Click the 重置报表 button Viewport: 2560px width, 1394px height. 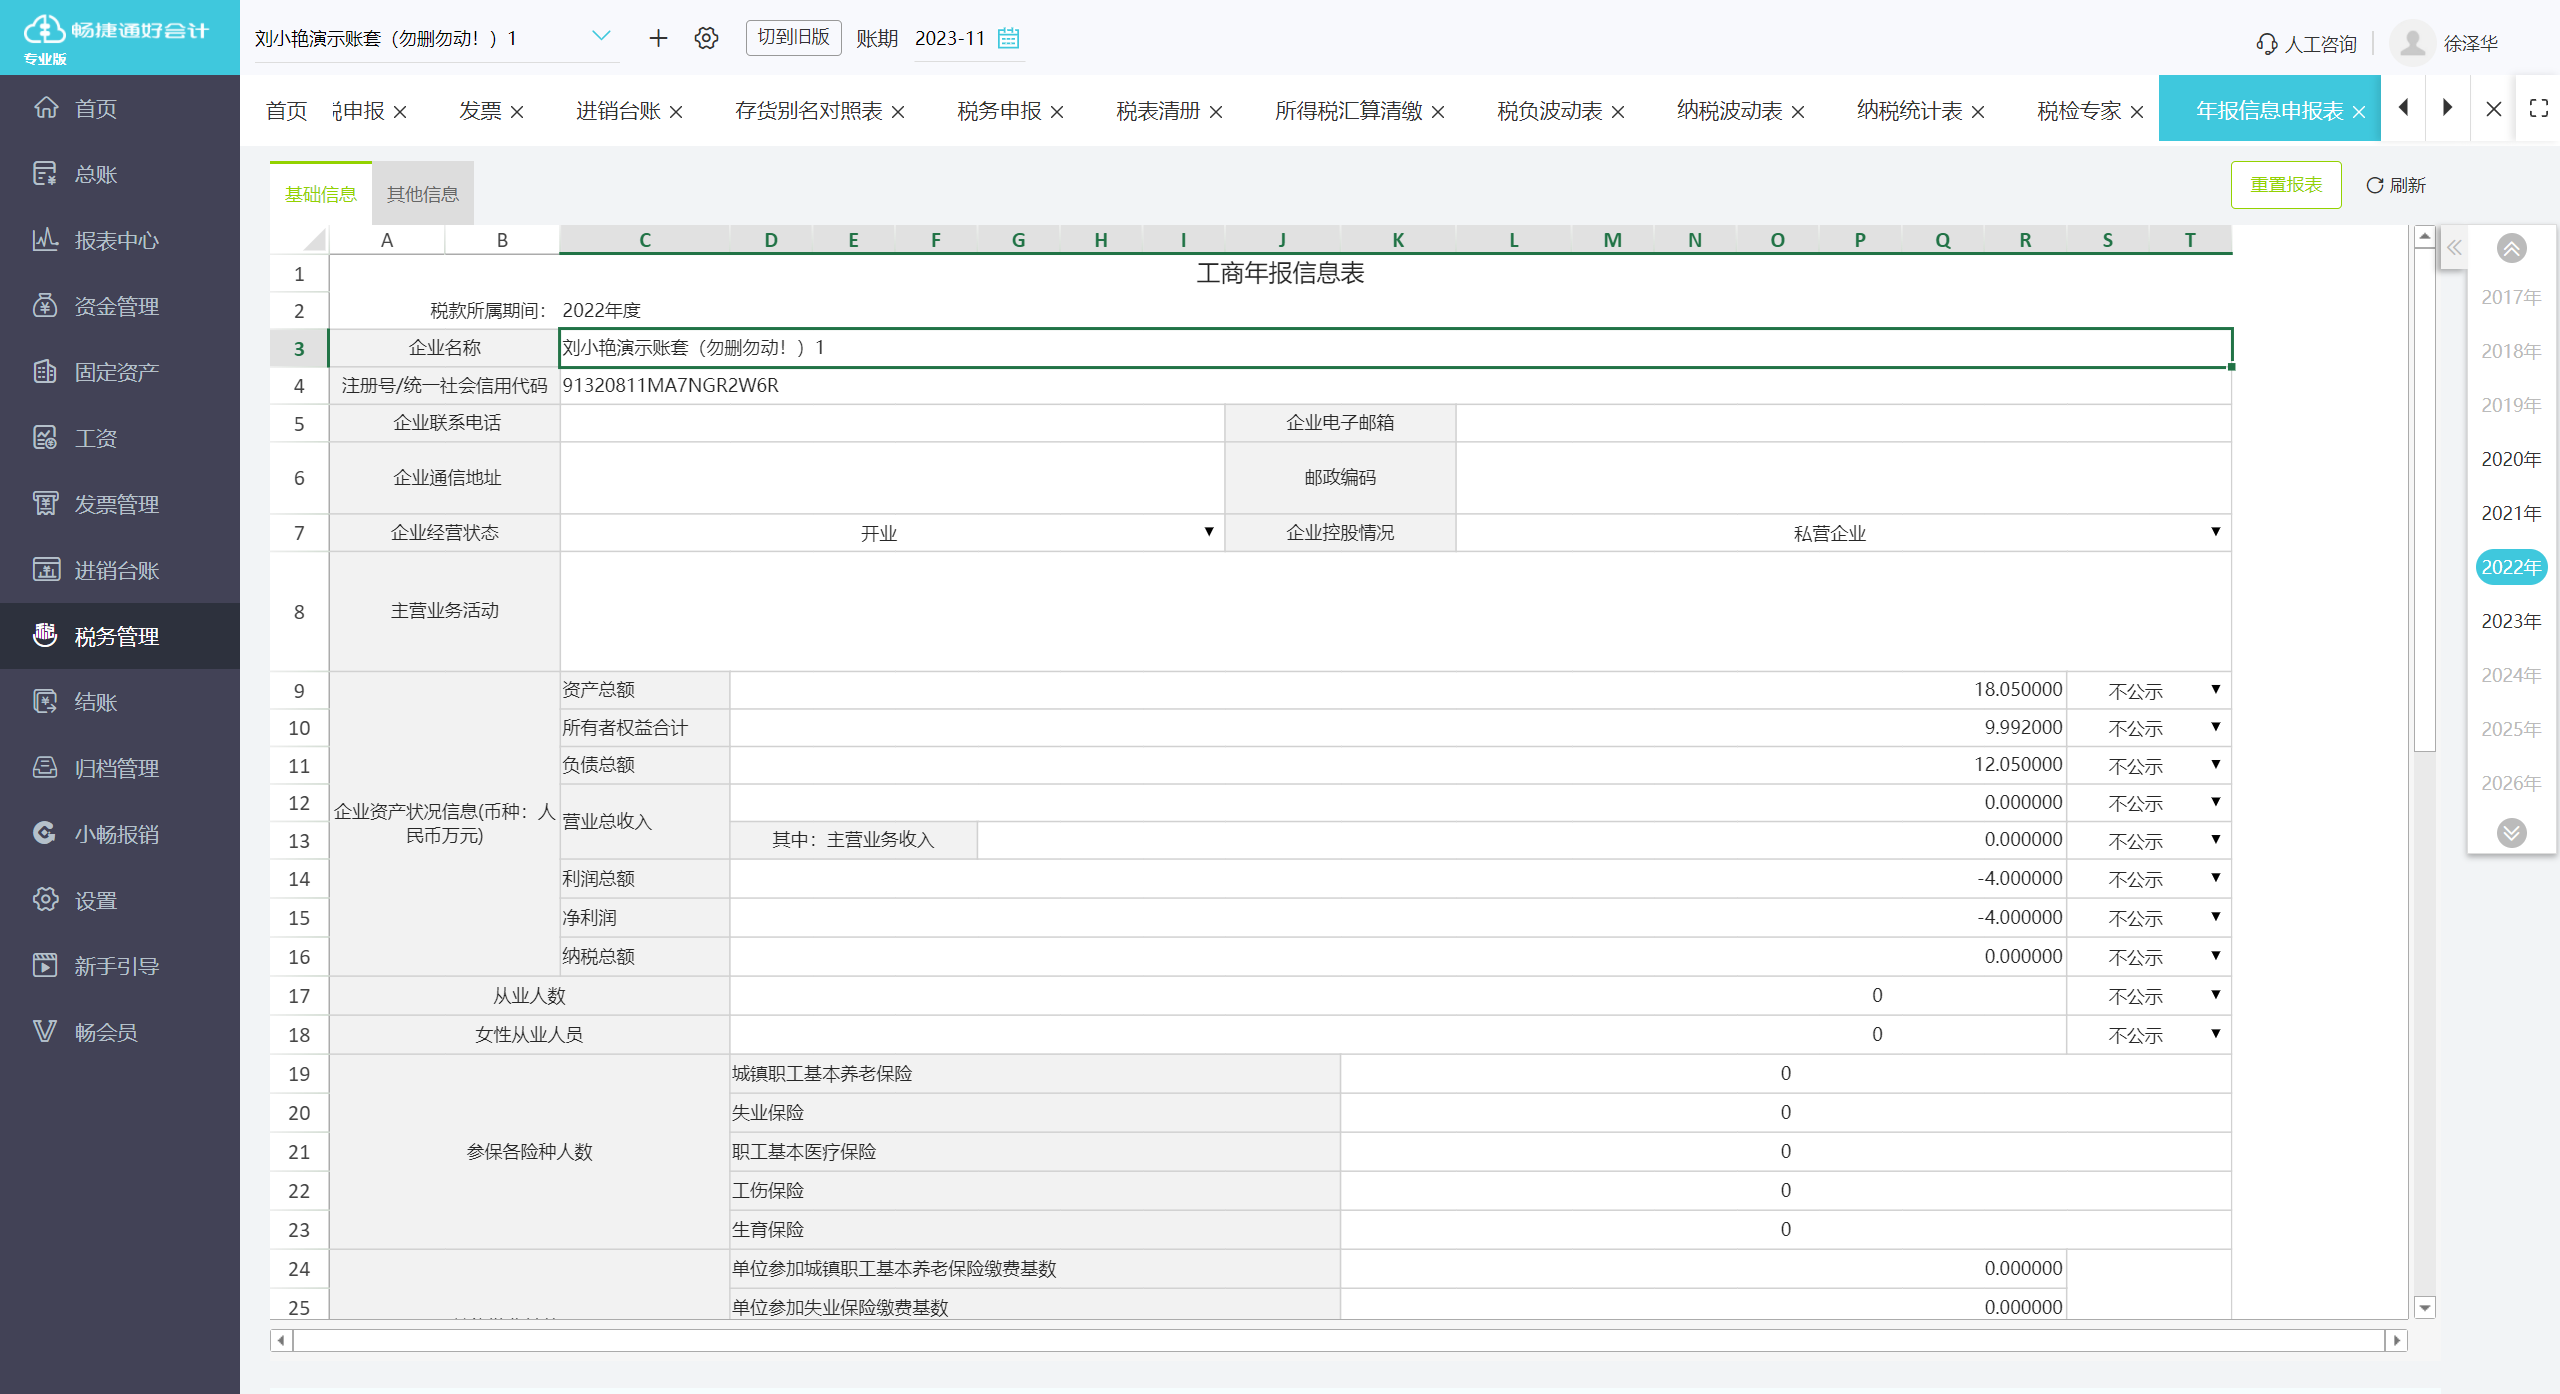click(2284, 184)
